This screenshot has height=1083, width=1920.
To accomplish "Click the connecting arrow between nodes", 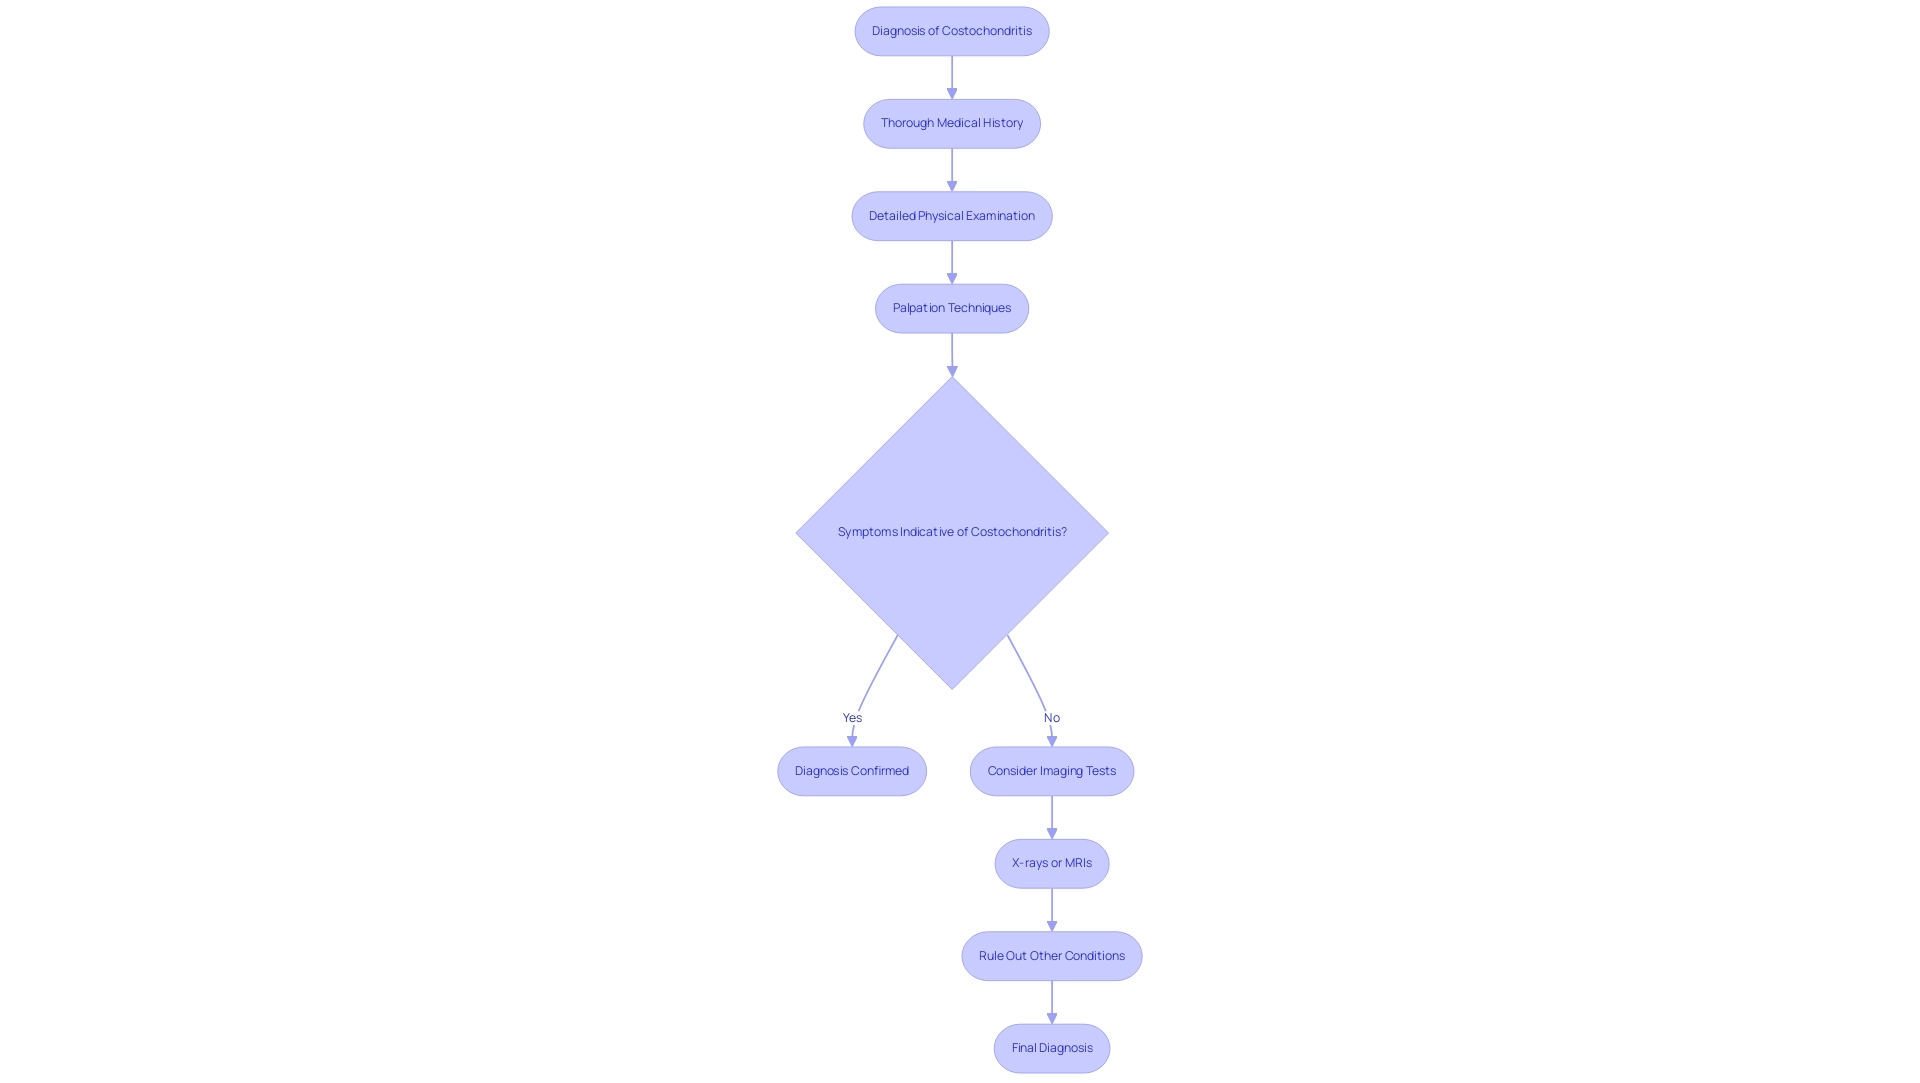I will 952,75.
